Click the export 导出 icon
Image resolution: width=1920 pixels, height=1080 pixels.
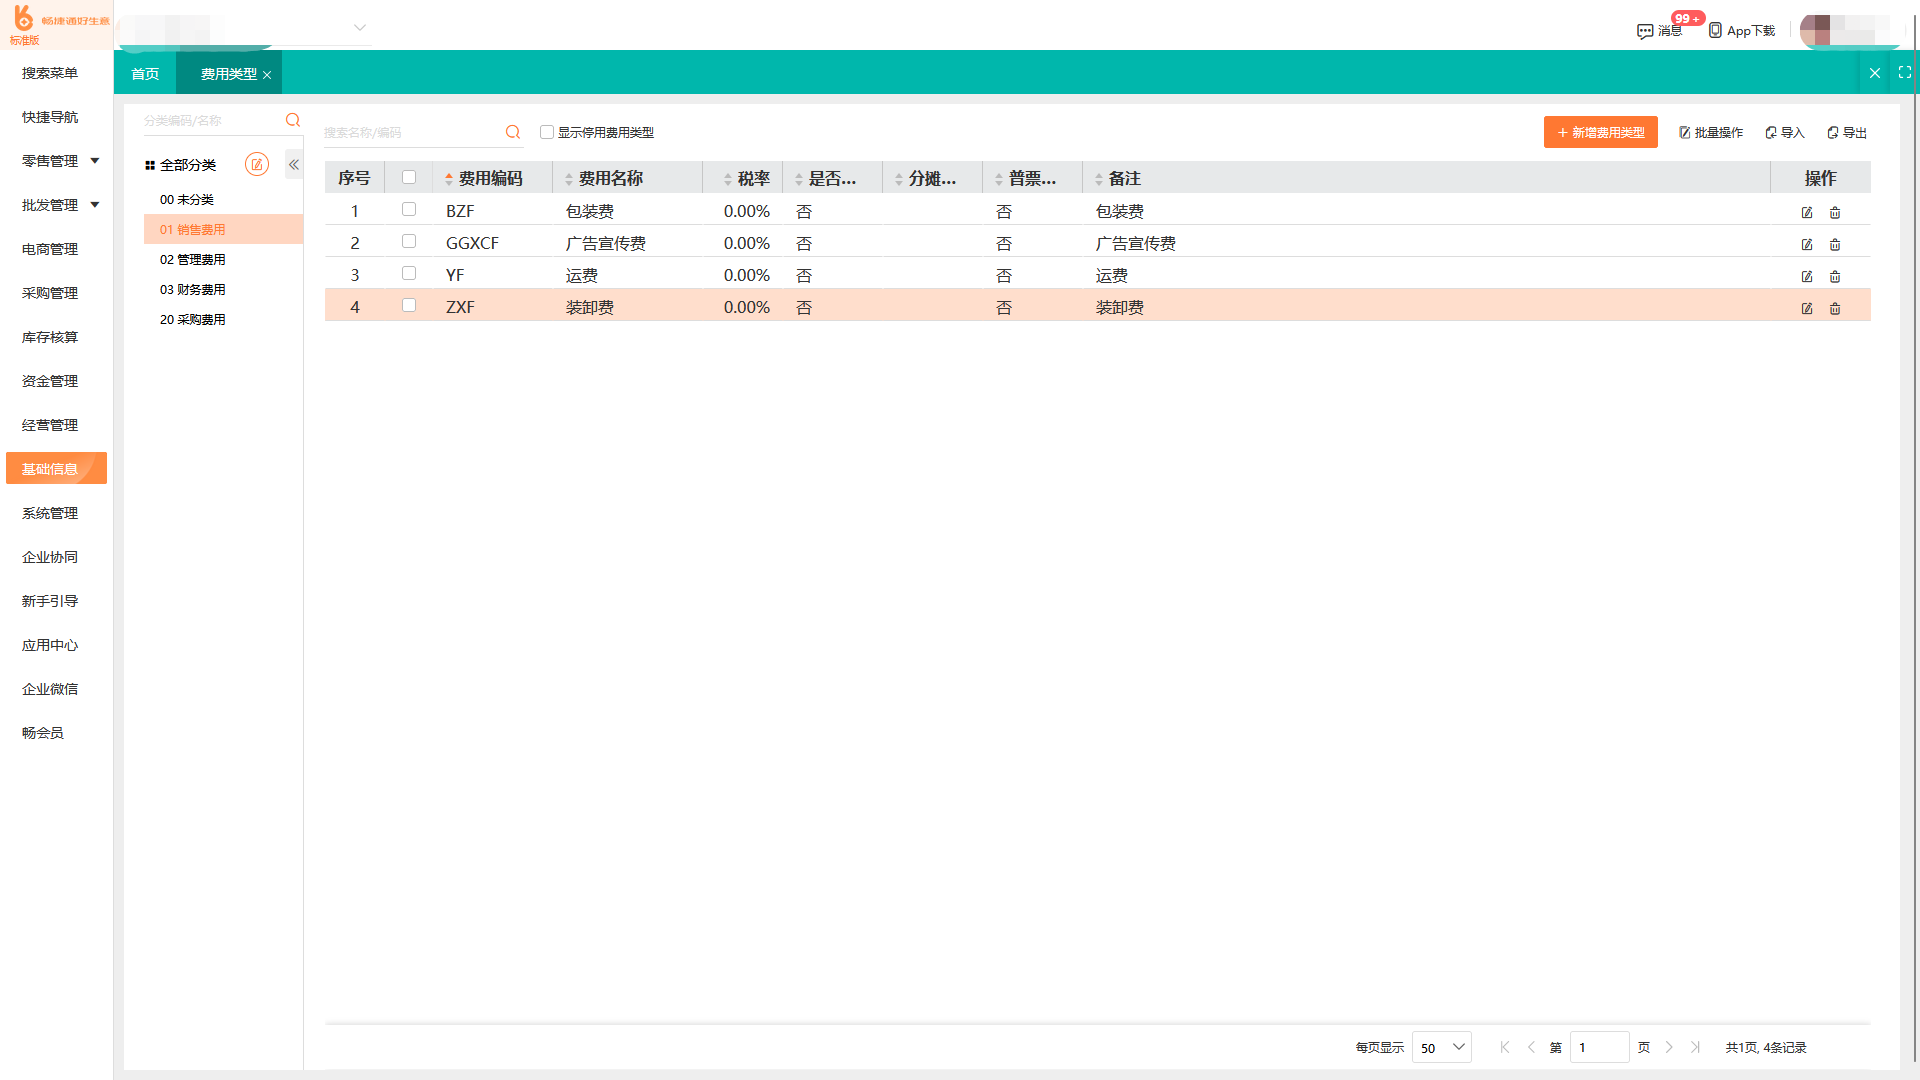(x=1846, y=131)
